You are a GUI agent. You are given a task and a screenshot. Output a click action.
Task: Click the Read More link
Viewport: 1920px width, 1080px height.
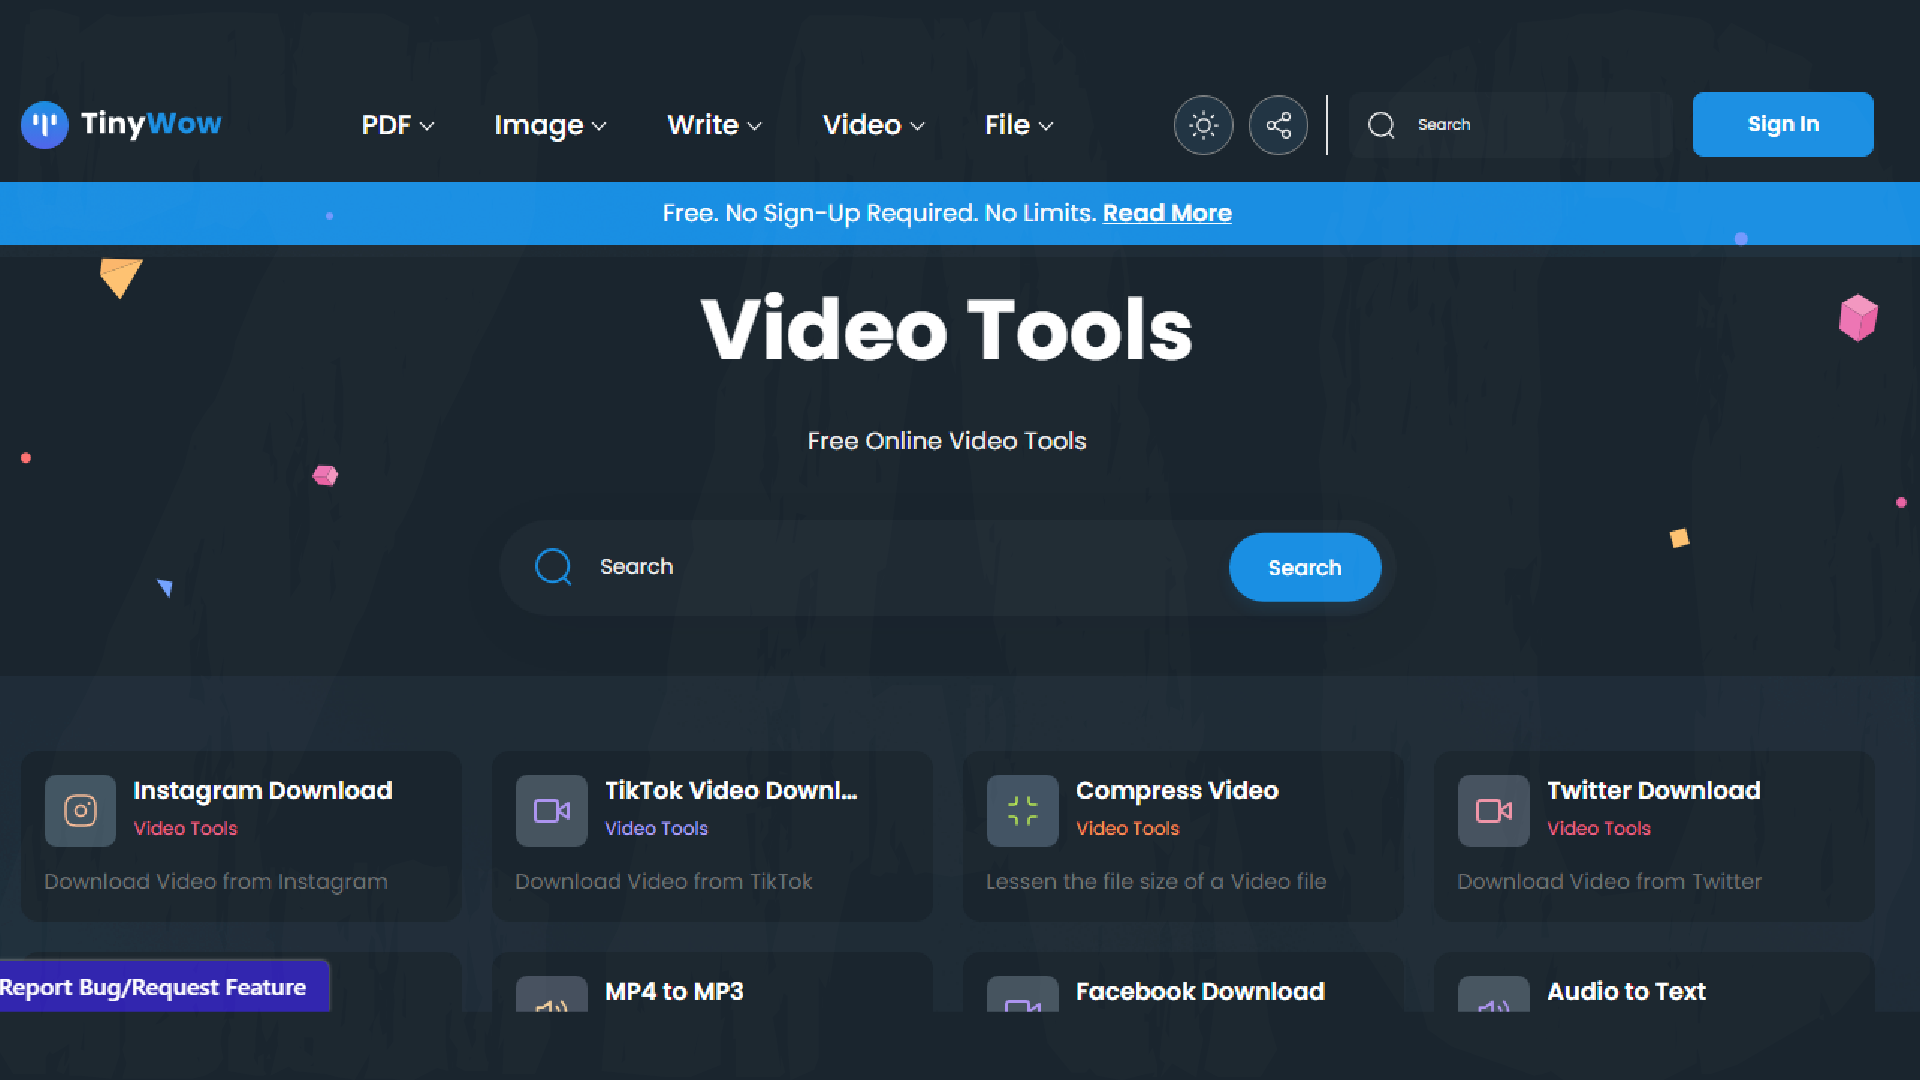click(x=1166, y=212)
